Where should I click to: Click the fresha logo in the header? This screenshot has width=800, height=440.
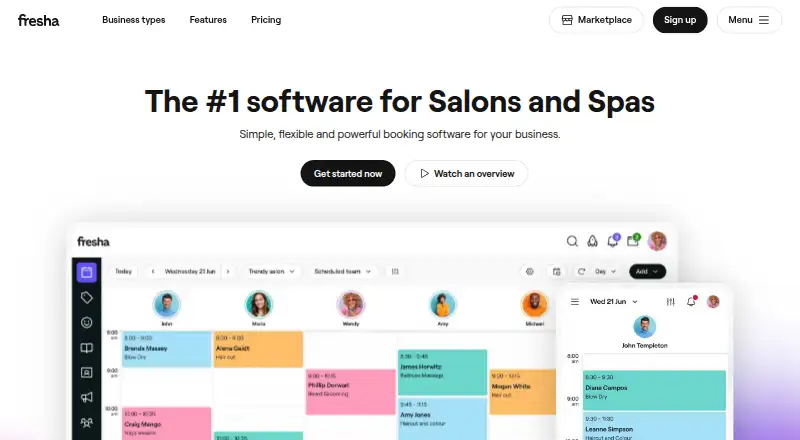pyautogui.click(x=38, y=20)
